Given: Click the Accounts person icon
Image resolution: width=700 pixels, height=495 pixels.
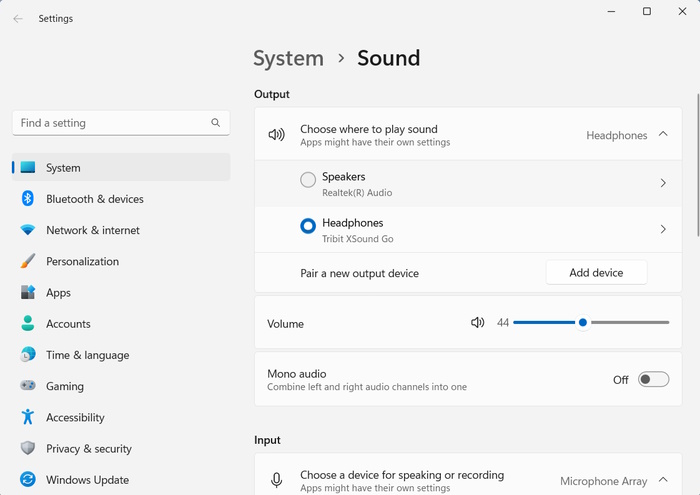Looking at the screenshot, I should [x=28, y=323].
